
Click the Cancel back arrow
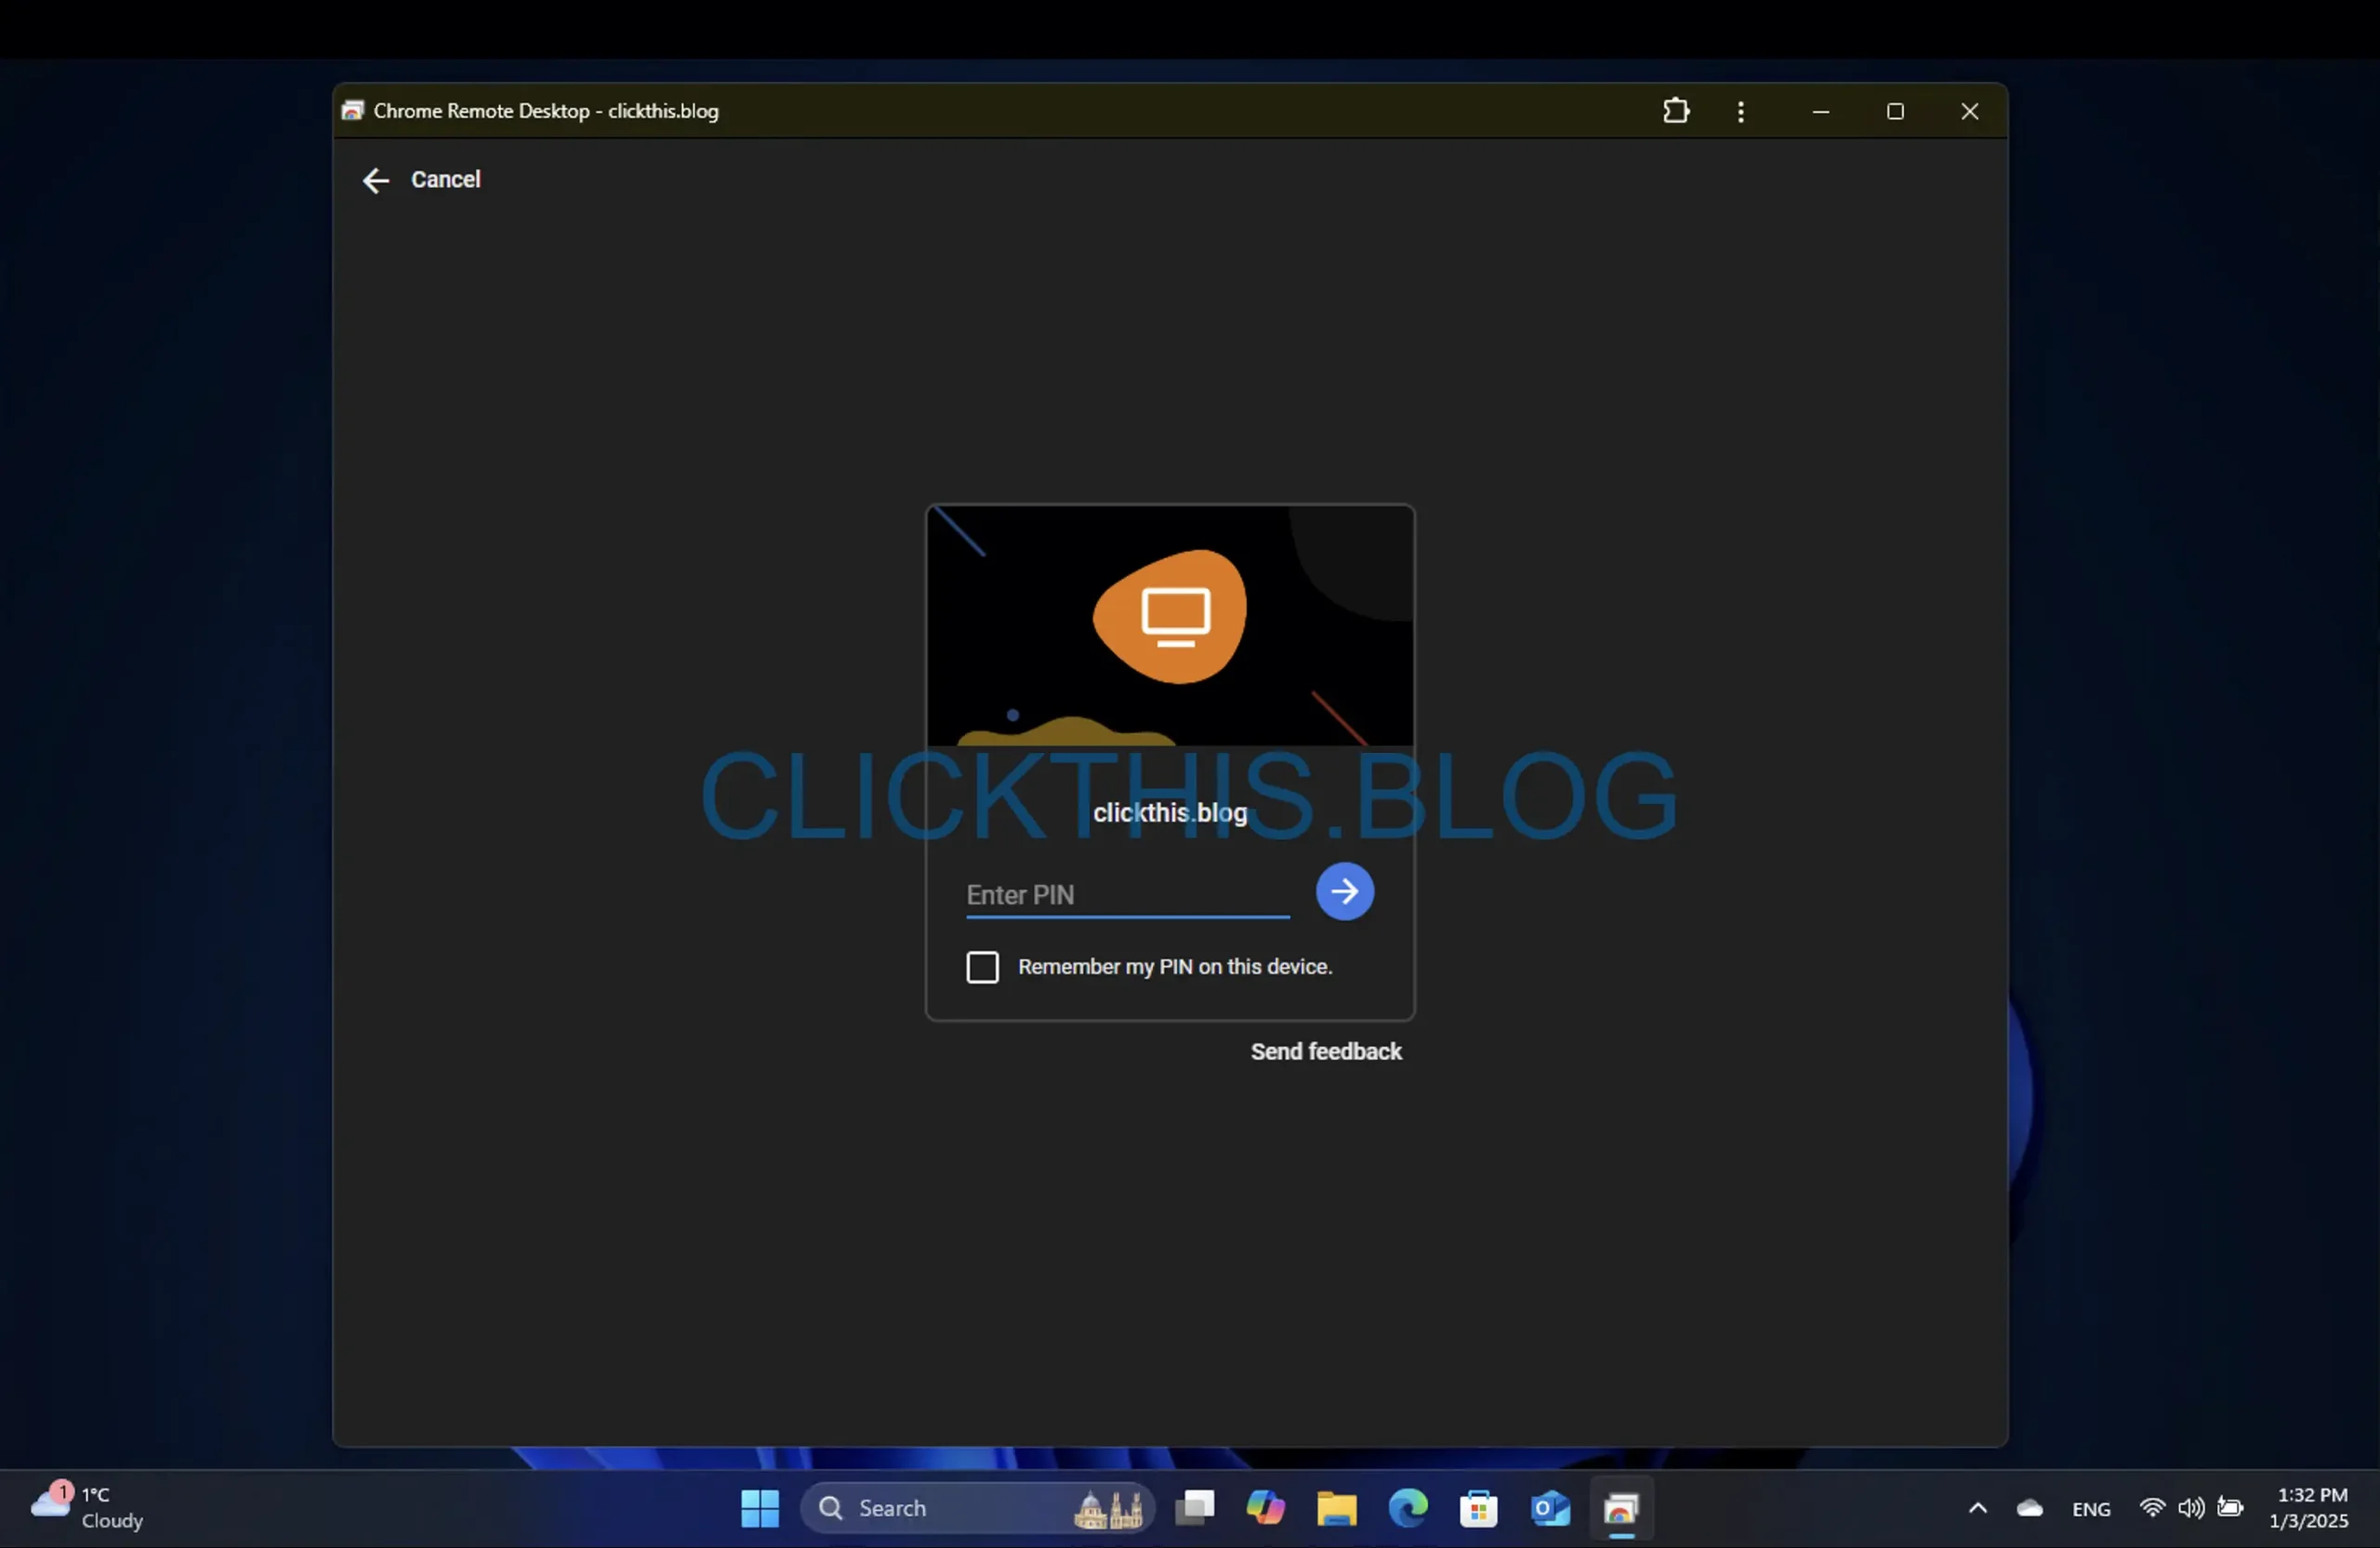[375, 180]
